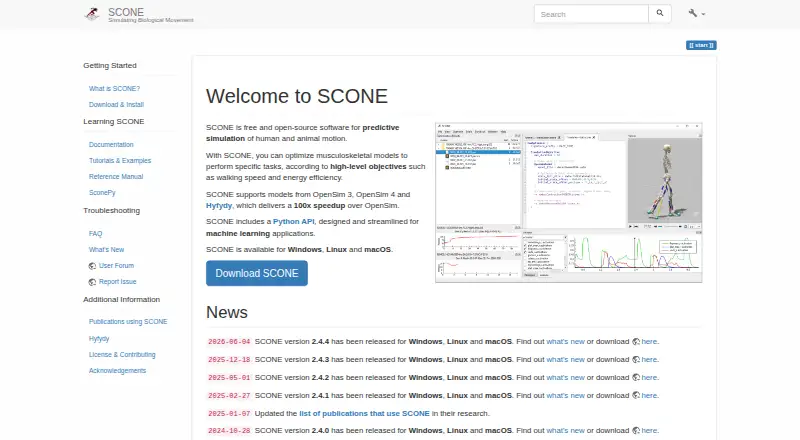This screenshot has height=440, width=800.
Task: Open what's new link for version 2.4.2
Action: [x=565, y=377]
